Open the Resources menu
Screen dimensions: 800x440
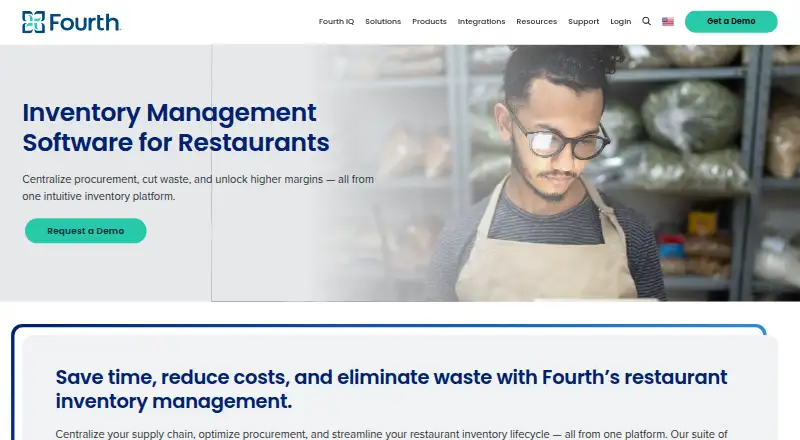[x=536, y=21]
